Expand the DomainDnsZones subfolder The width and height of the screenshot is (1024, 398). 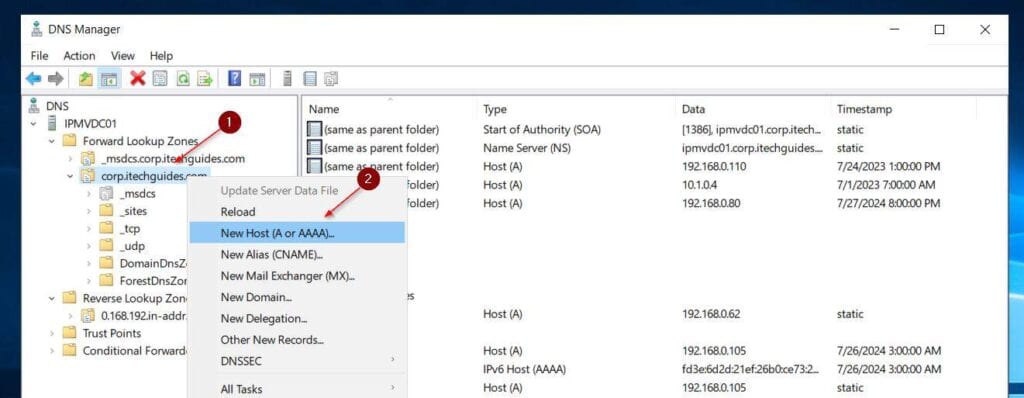(89, 263)
